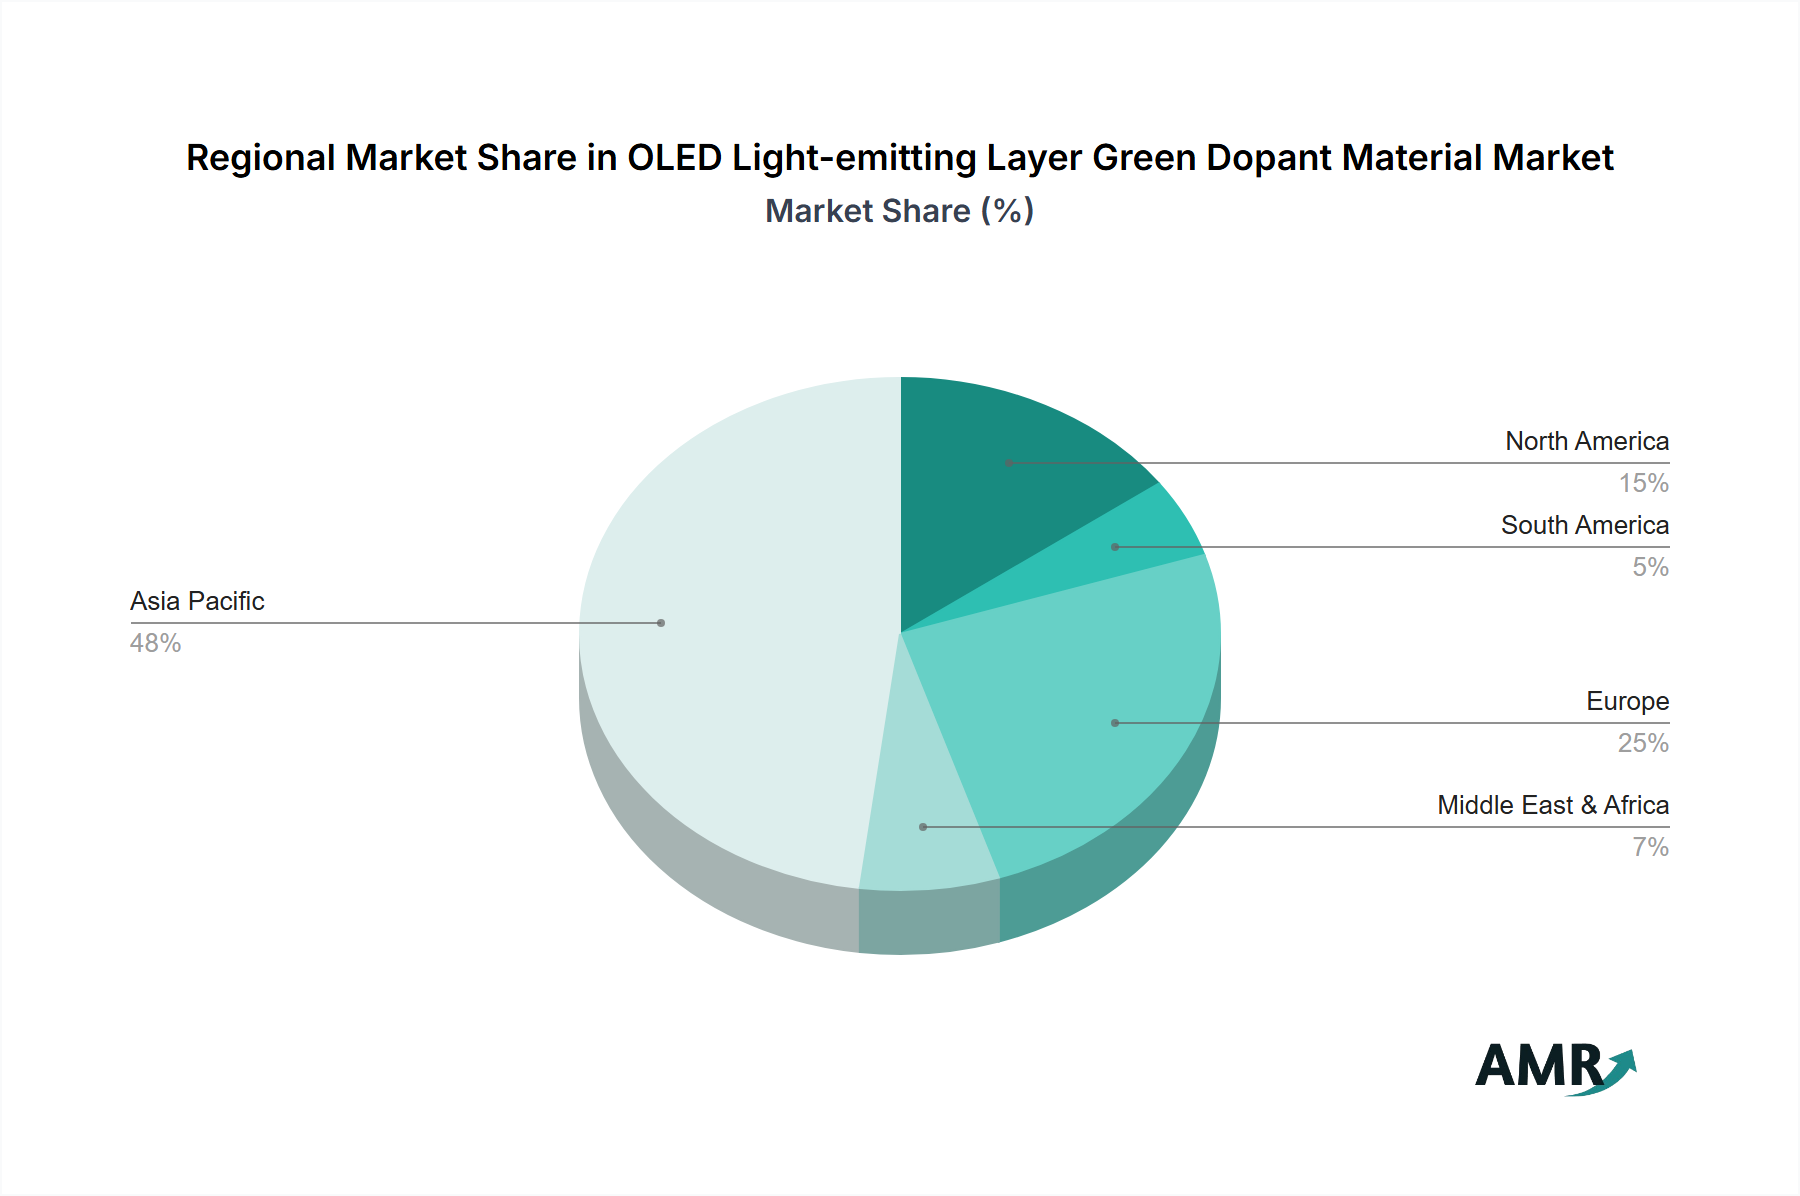This screenshot has width=1800, height=1196.
Task: Click the South America callout dot
Action: [1114, 546]
